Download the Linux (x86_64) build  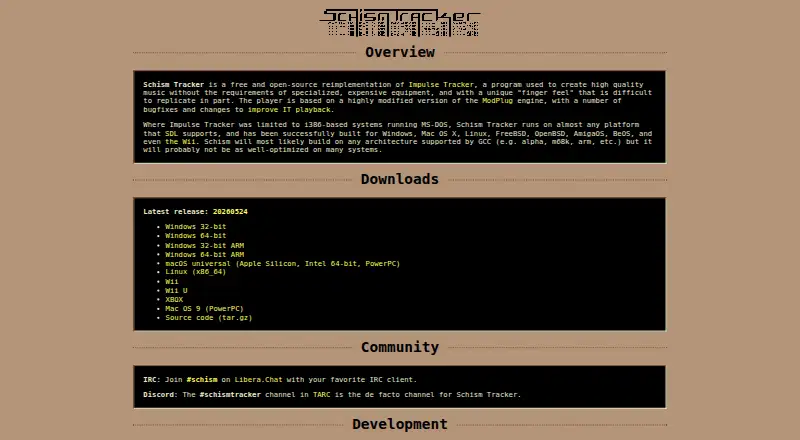pyautogui.click(x=195, y=272)
